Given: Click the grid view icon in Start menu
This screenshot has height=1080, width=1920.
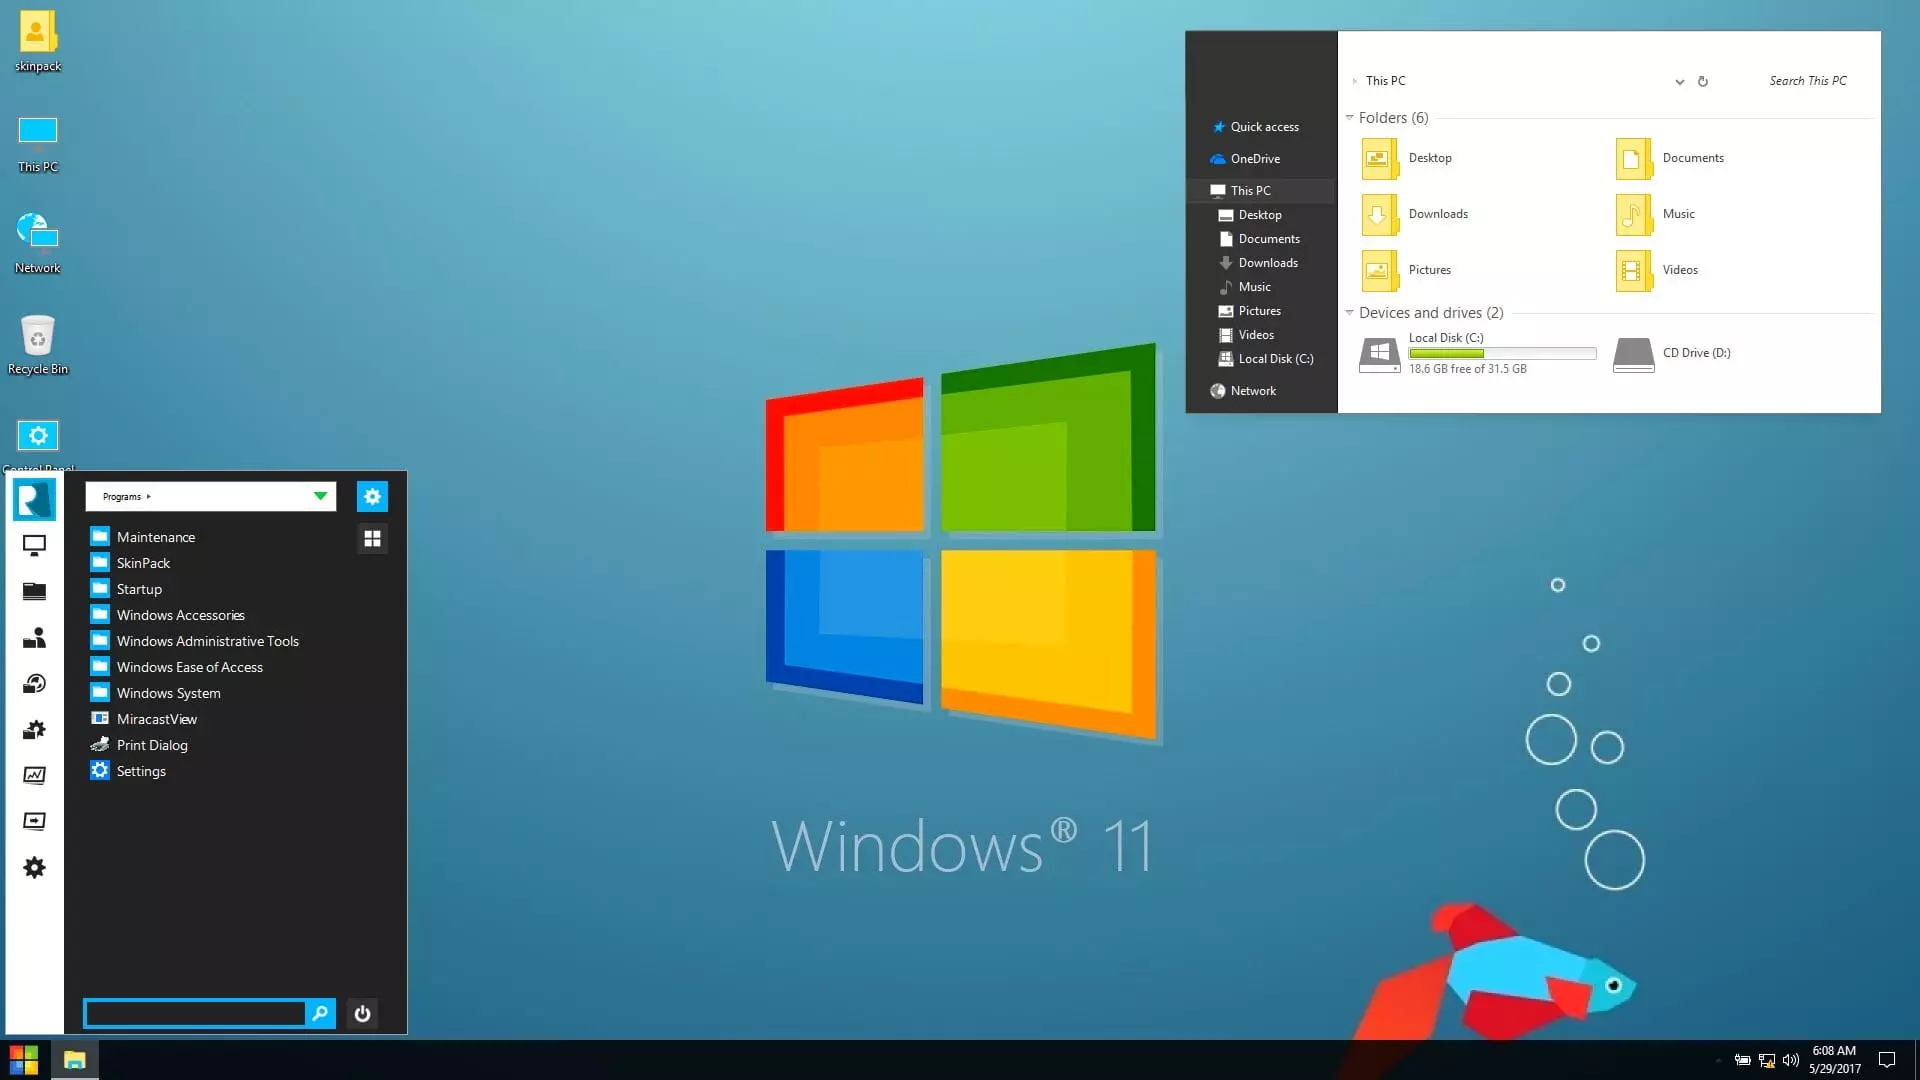Looking at the screenshot, I should click(372, 538).
